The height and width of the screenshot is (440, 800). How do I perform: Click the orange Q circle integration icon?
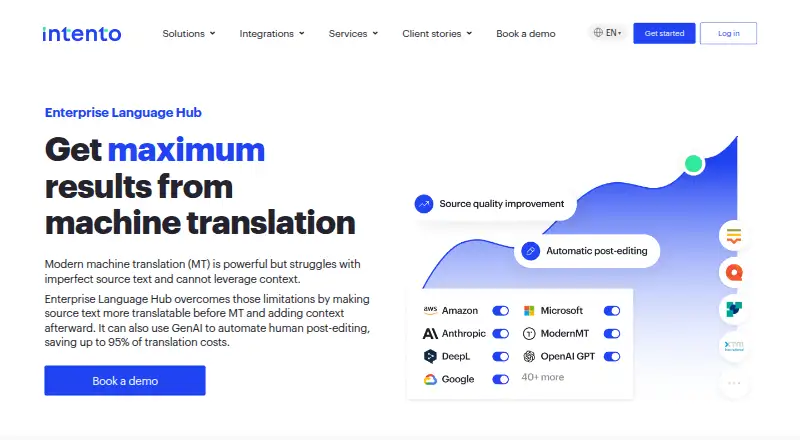tap(734, 273)
